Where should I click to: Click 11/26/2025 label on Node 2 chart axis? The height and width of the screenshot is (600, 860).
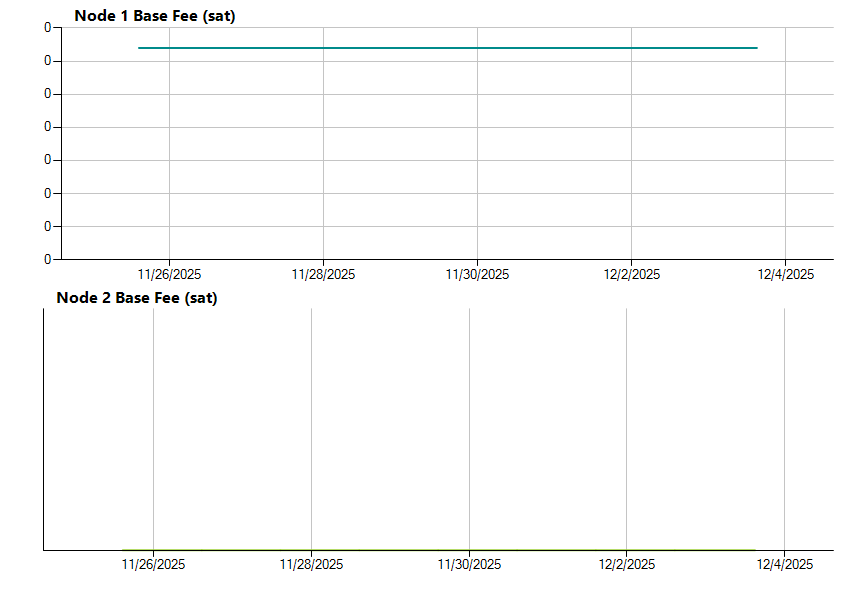coord(153,565)
